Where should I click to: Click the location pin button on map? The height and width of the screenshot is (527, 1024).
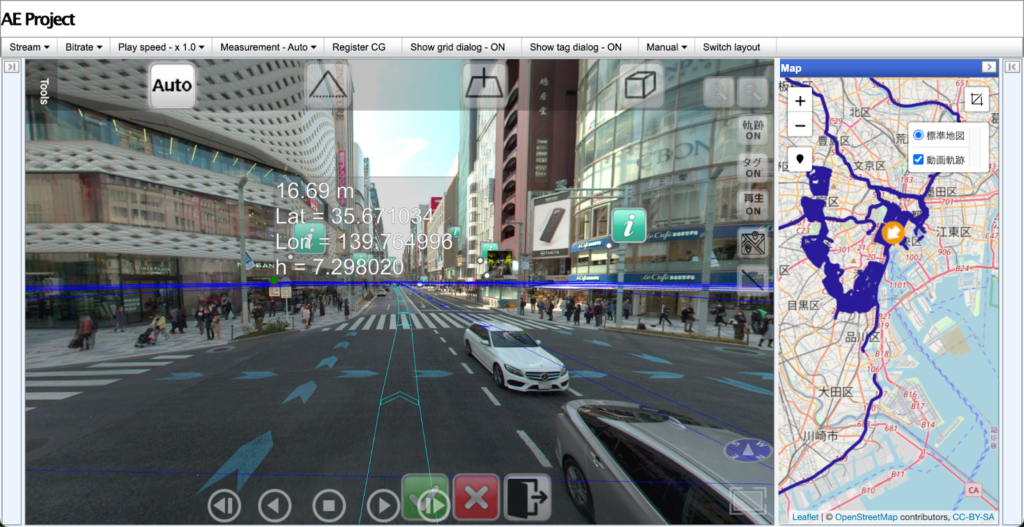(x=800, y=159)
